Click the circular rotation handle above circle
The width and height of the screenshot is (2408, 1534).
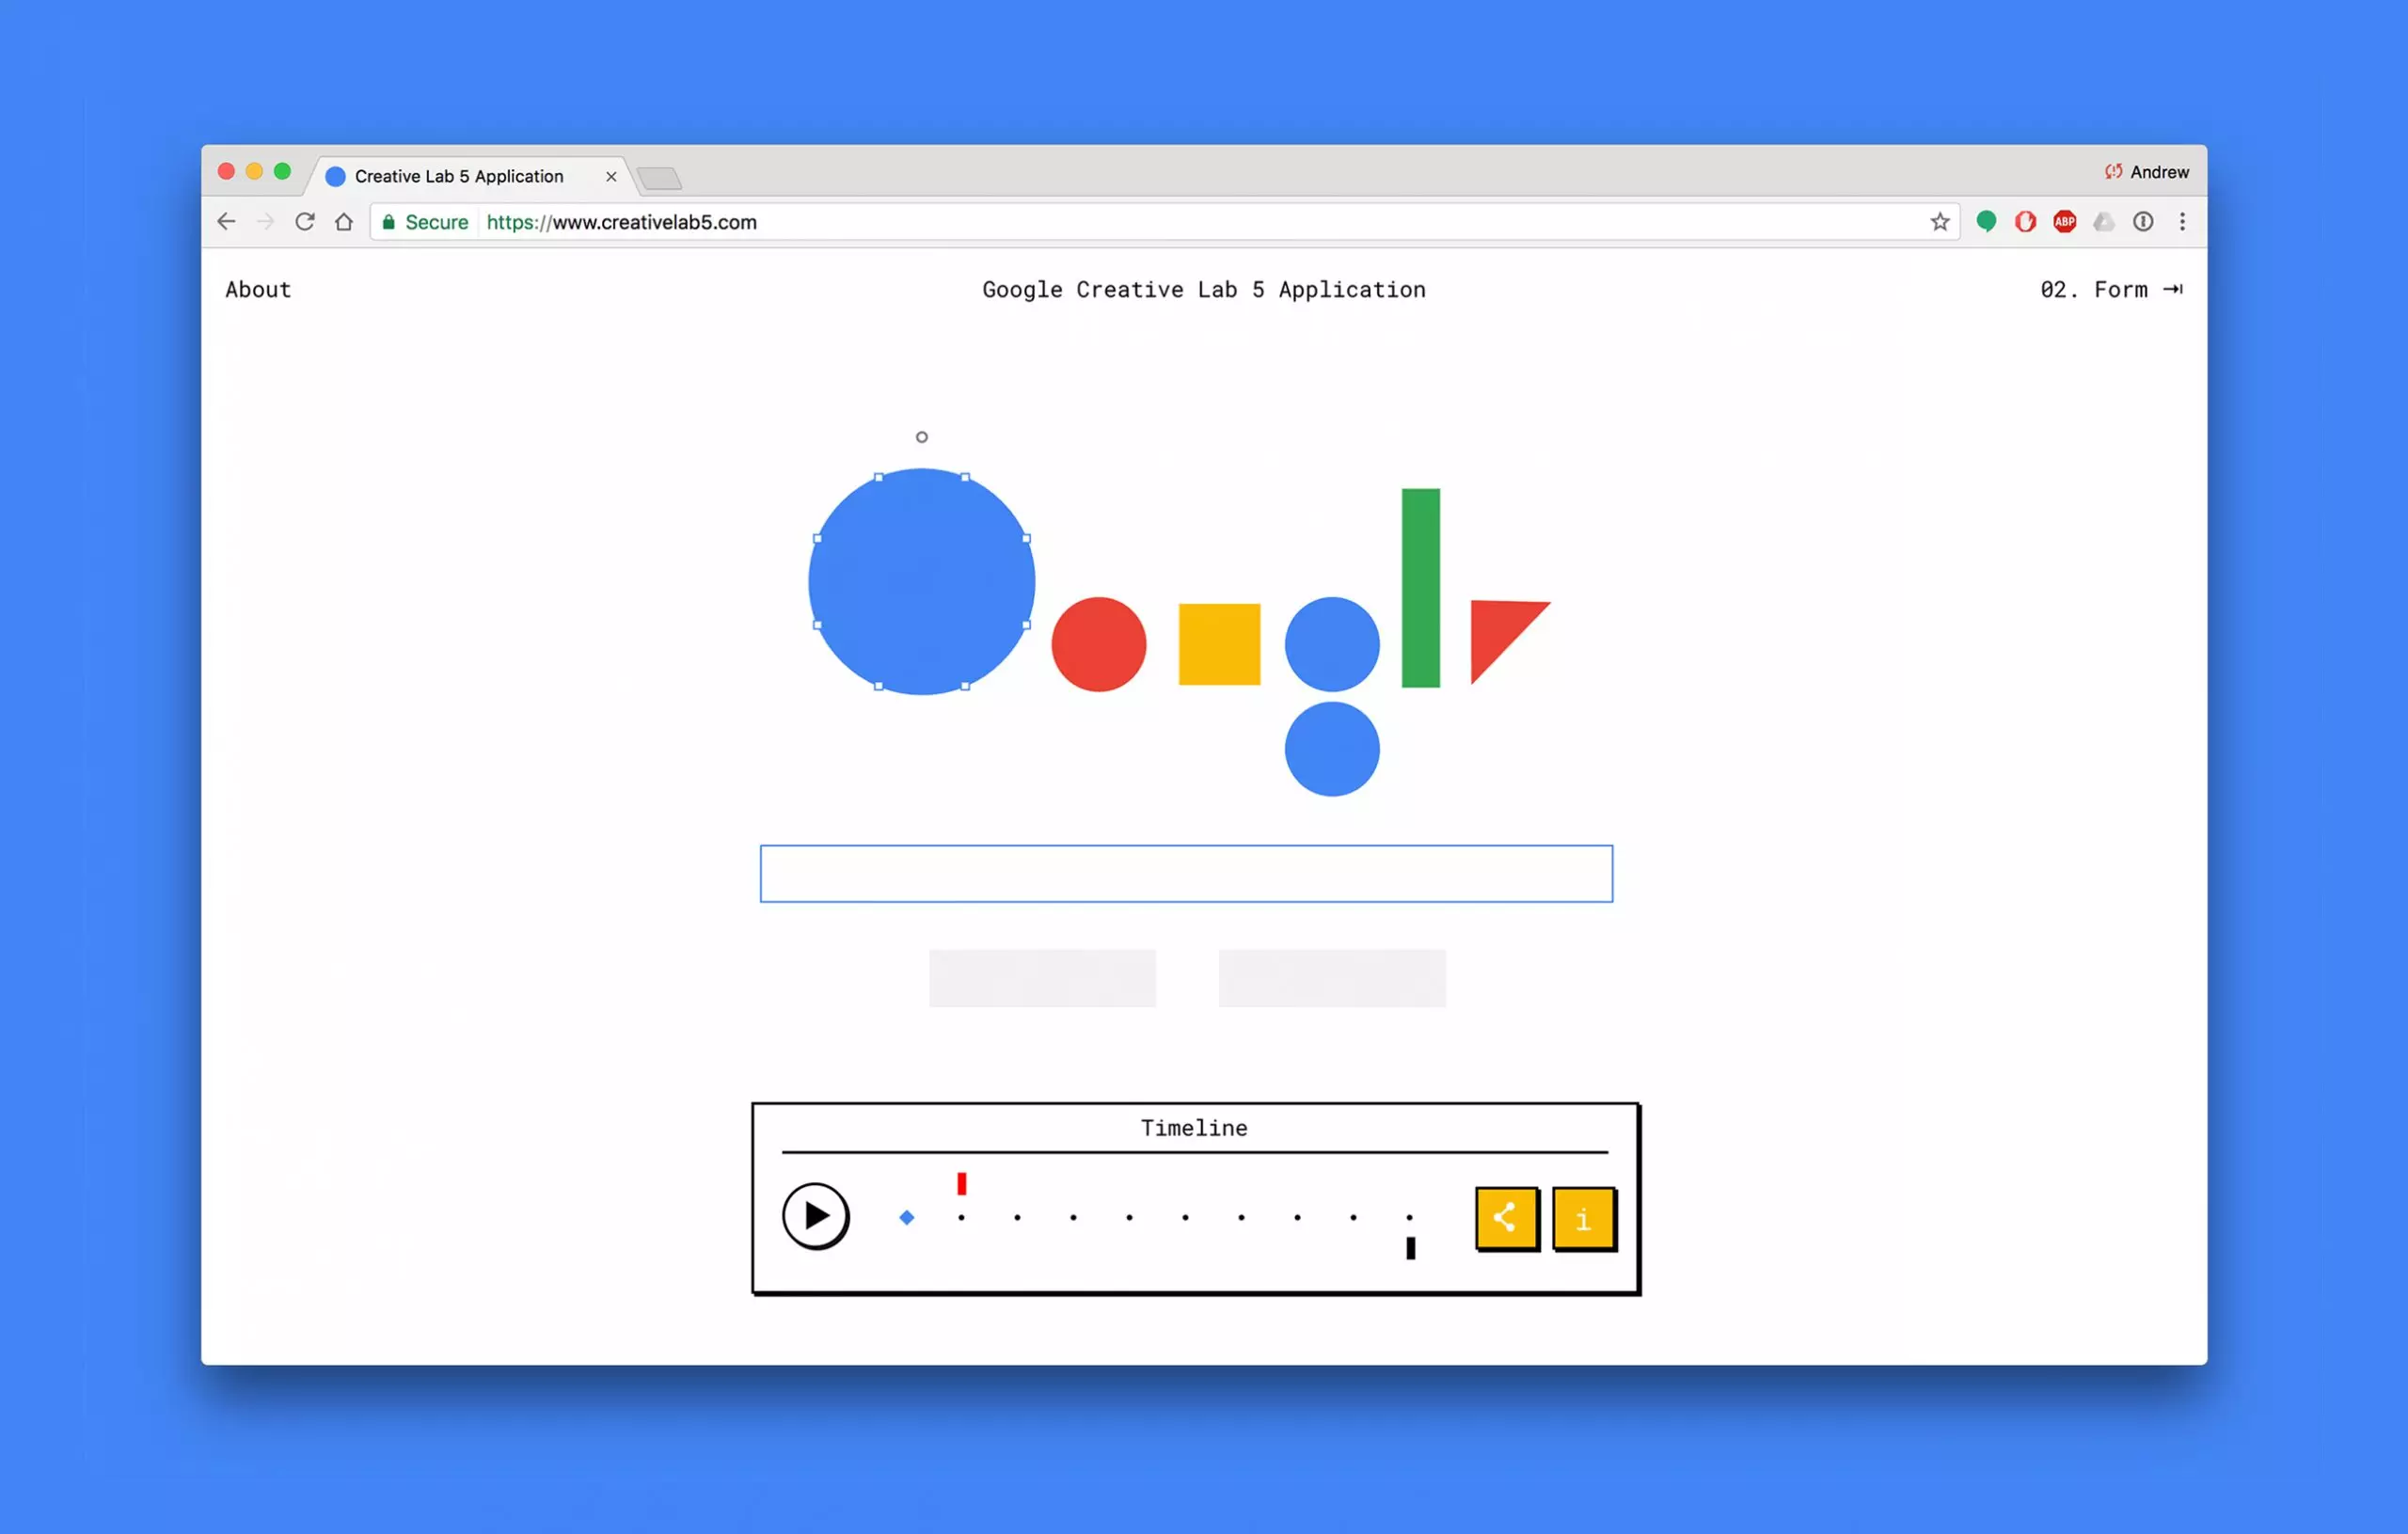click(923, 435)
